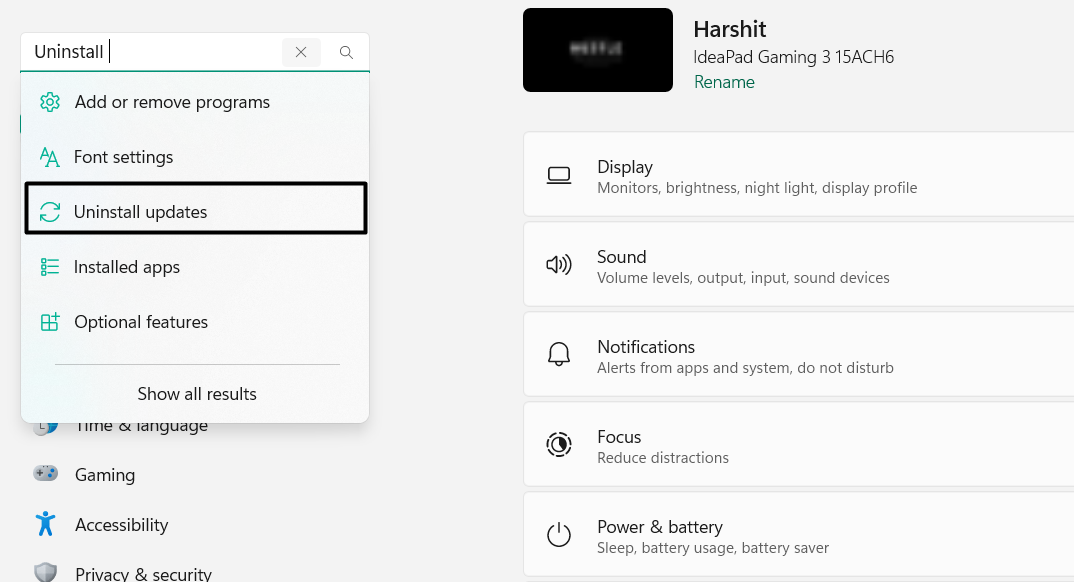Click the Rename link under Harshit
This screenshot has width=1074, height=582.
(x=724, y=81)
